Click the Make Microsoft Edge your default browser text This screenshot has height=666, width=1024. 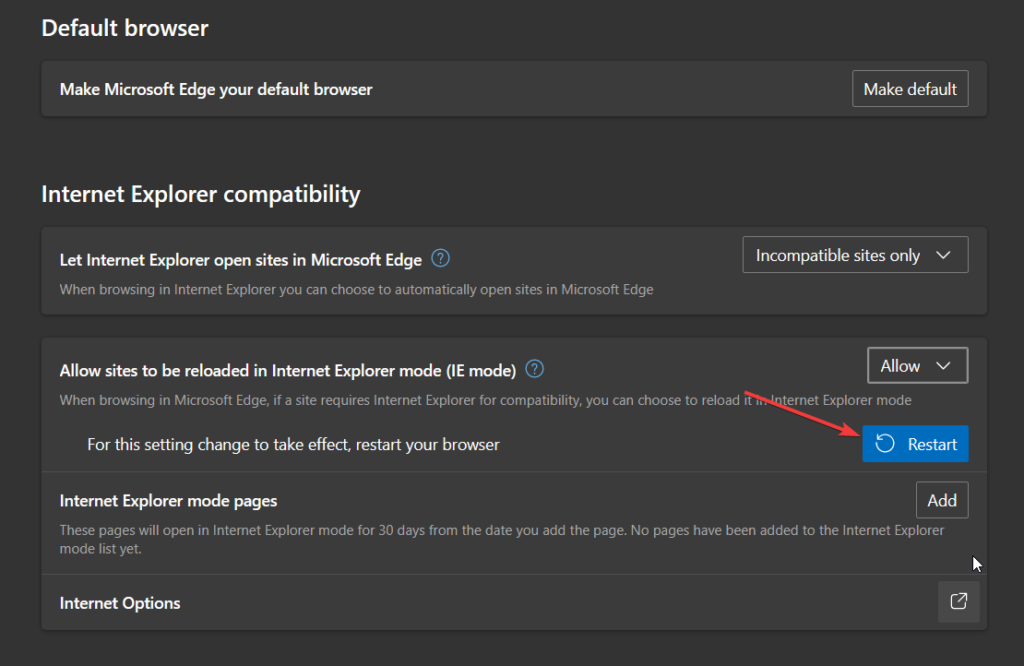pos(216,89)
